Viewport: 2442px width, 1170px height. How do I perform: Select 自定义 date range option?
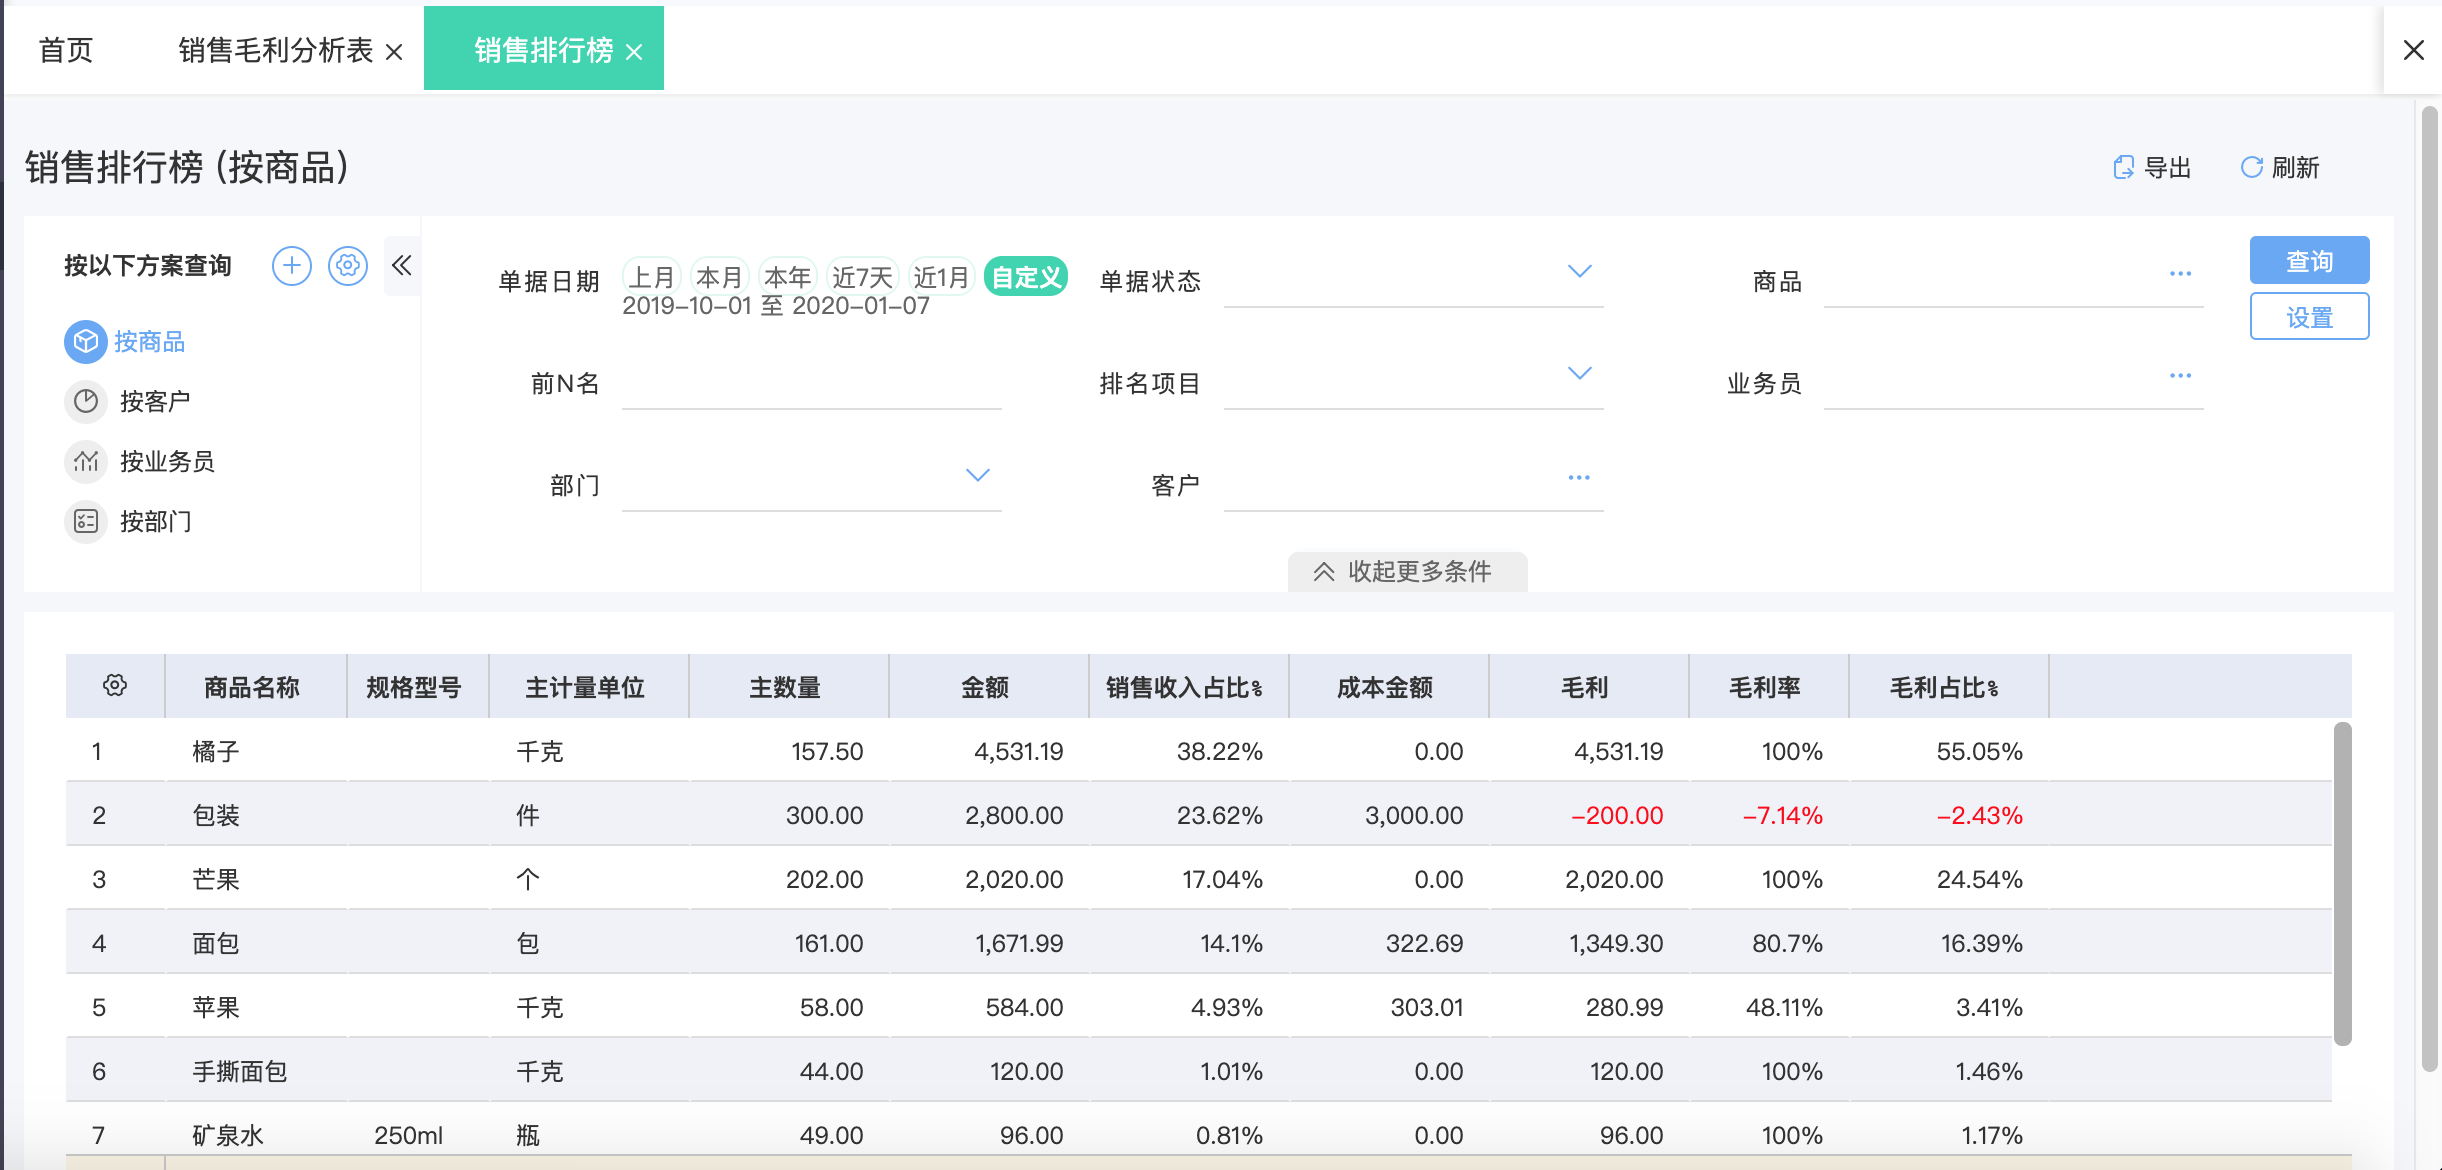(x=1023, y=277)
